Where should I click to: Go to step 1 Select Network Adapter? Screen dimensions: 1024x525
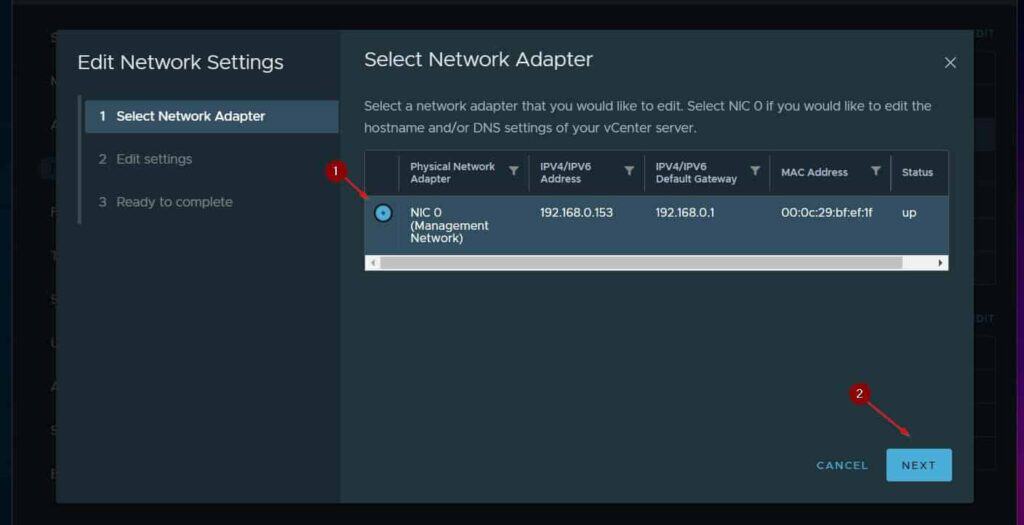coord(212,116)
